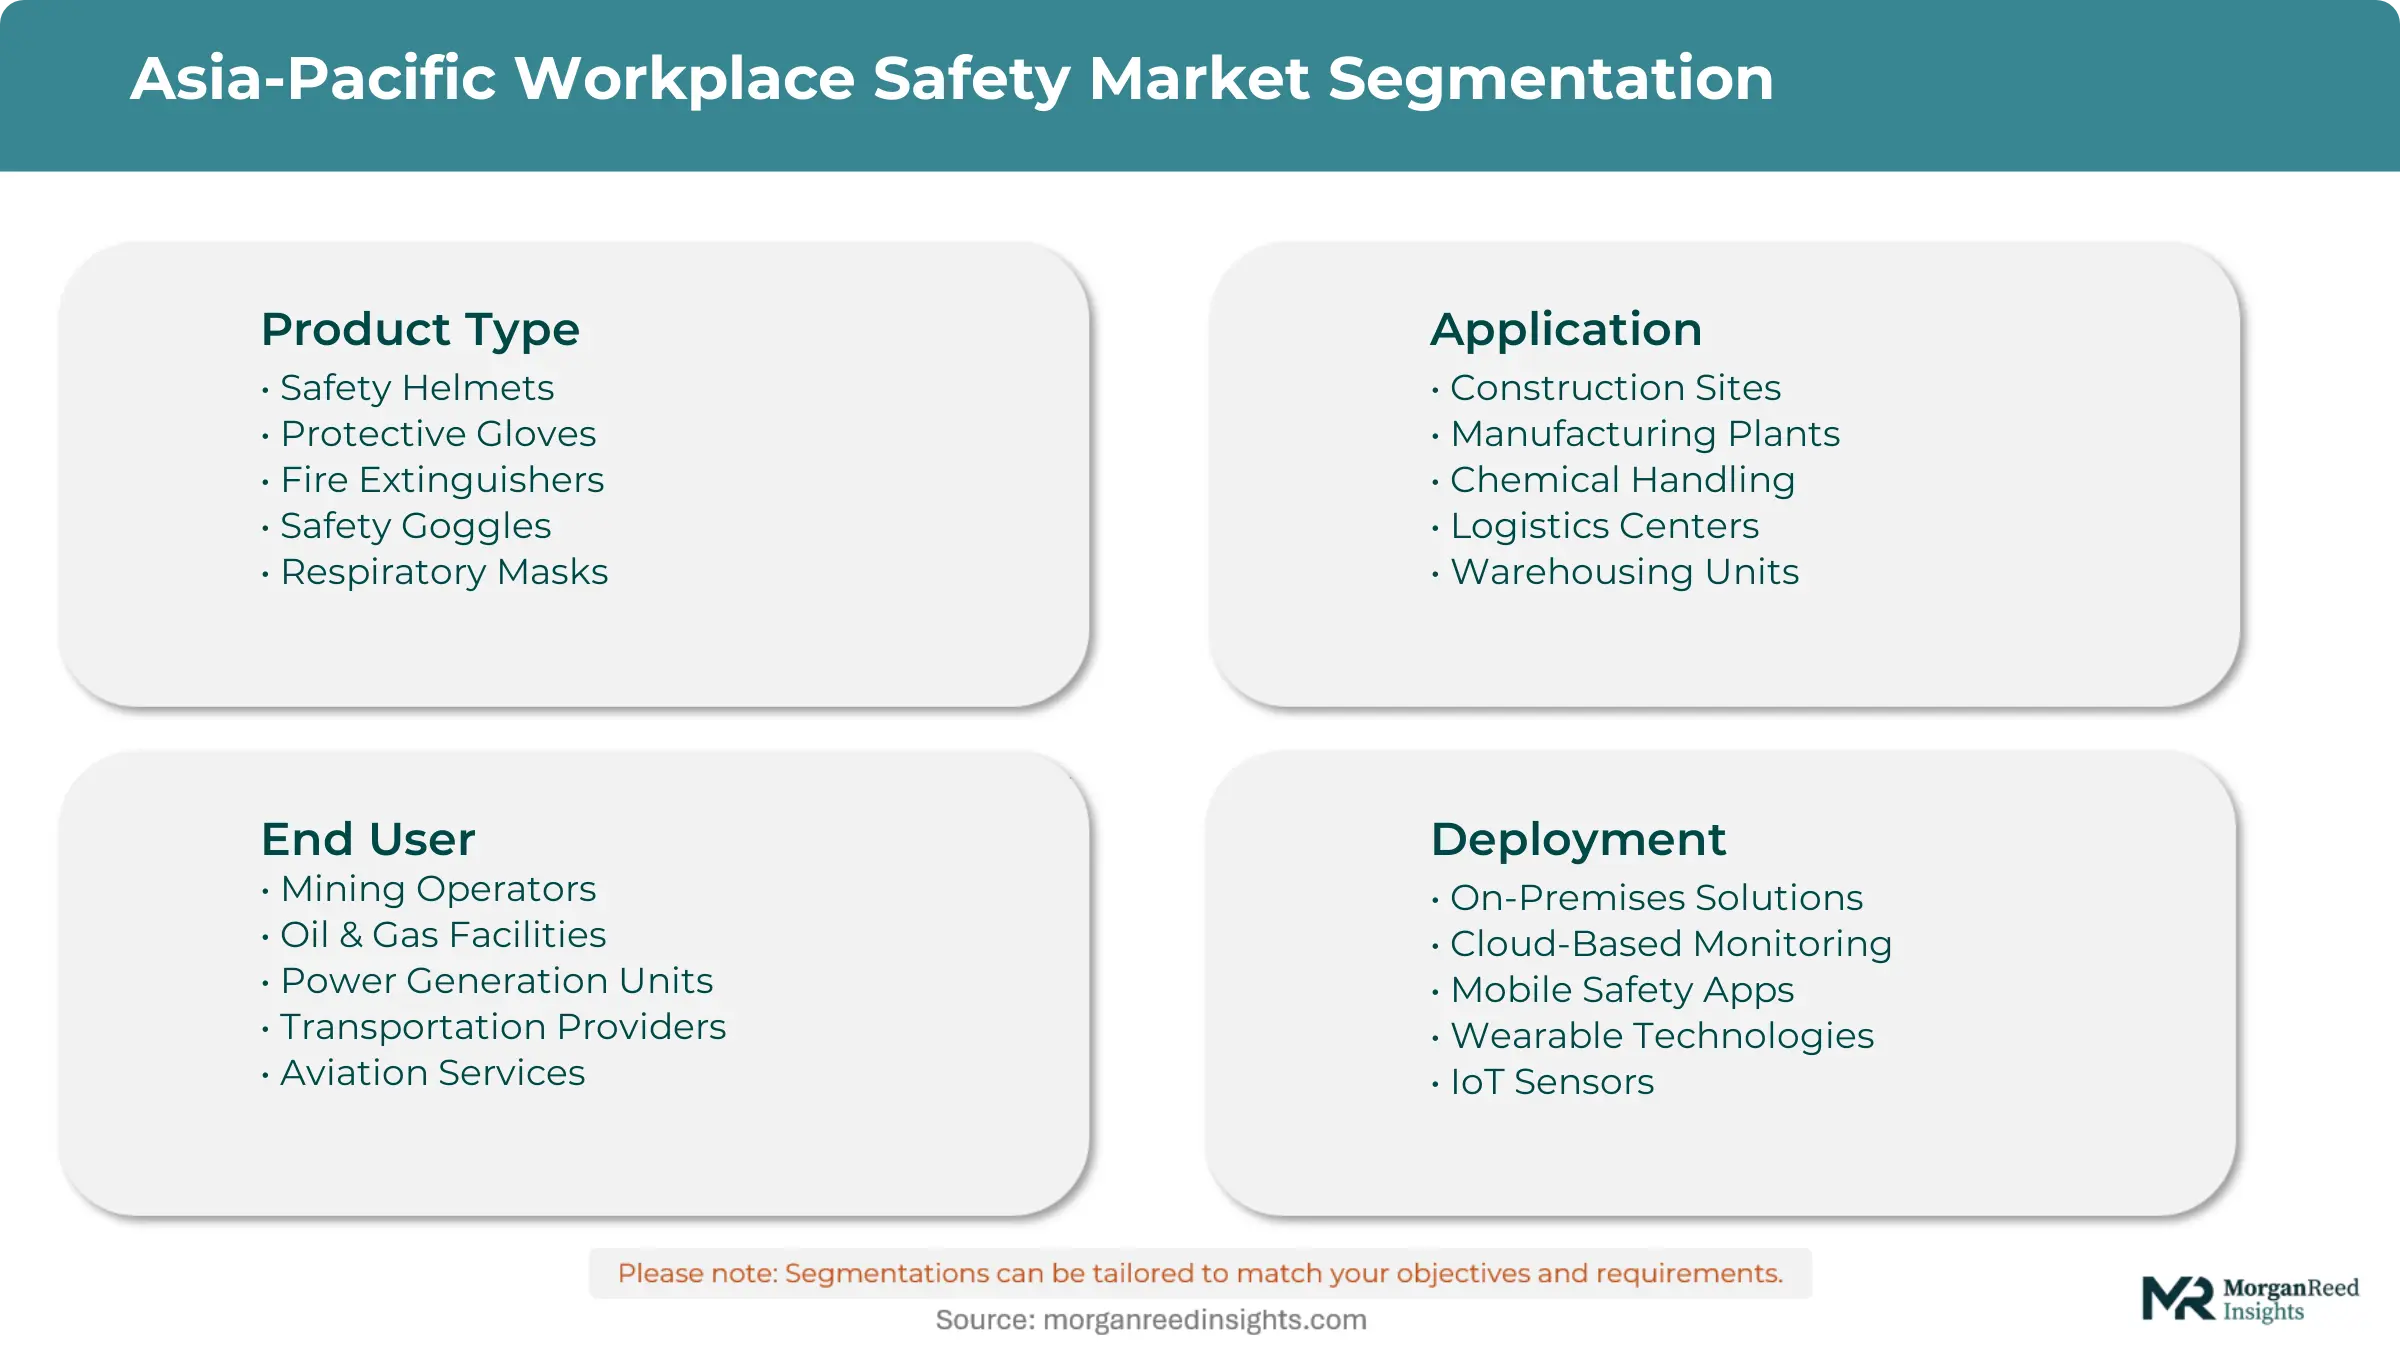Screen dimensions: 2400x1350
Task: Switch to the End User heading
Action: pos(368,839)
